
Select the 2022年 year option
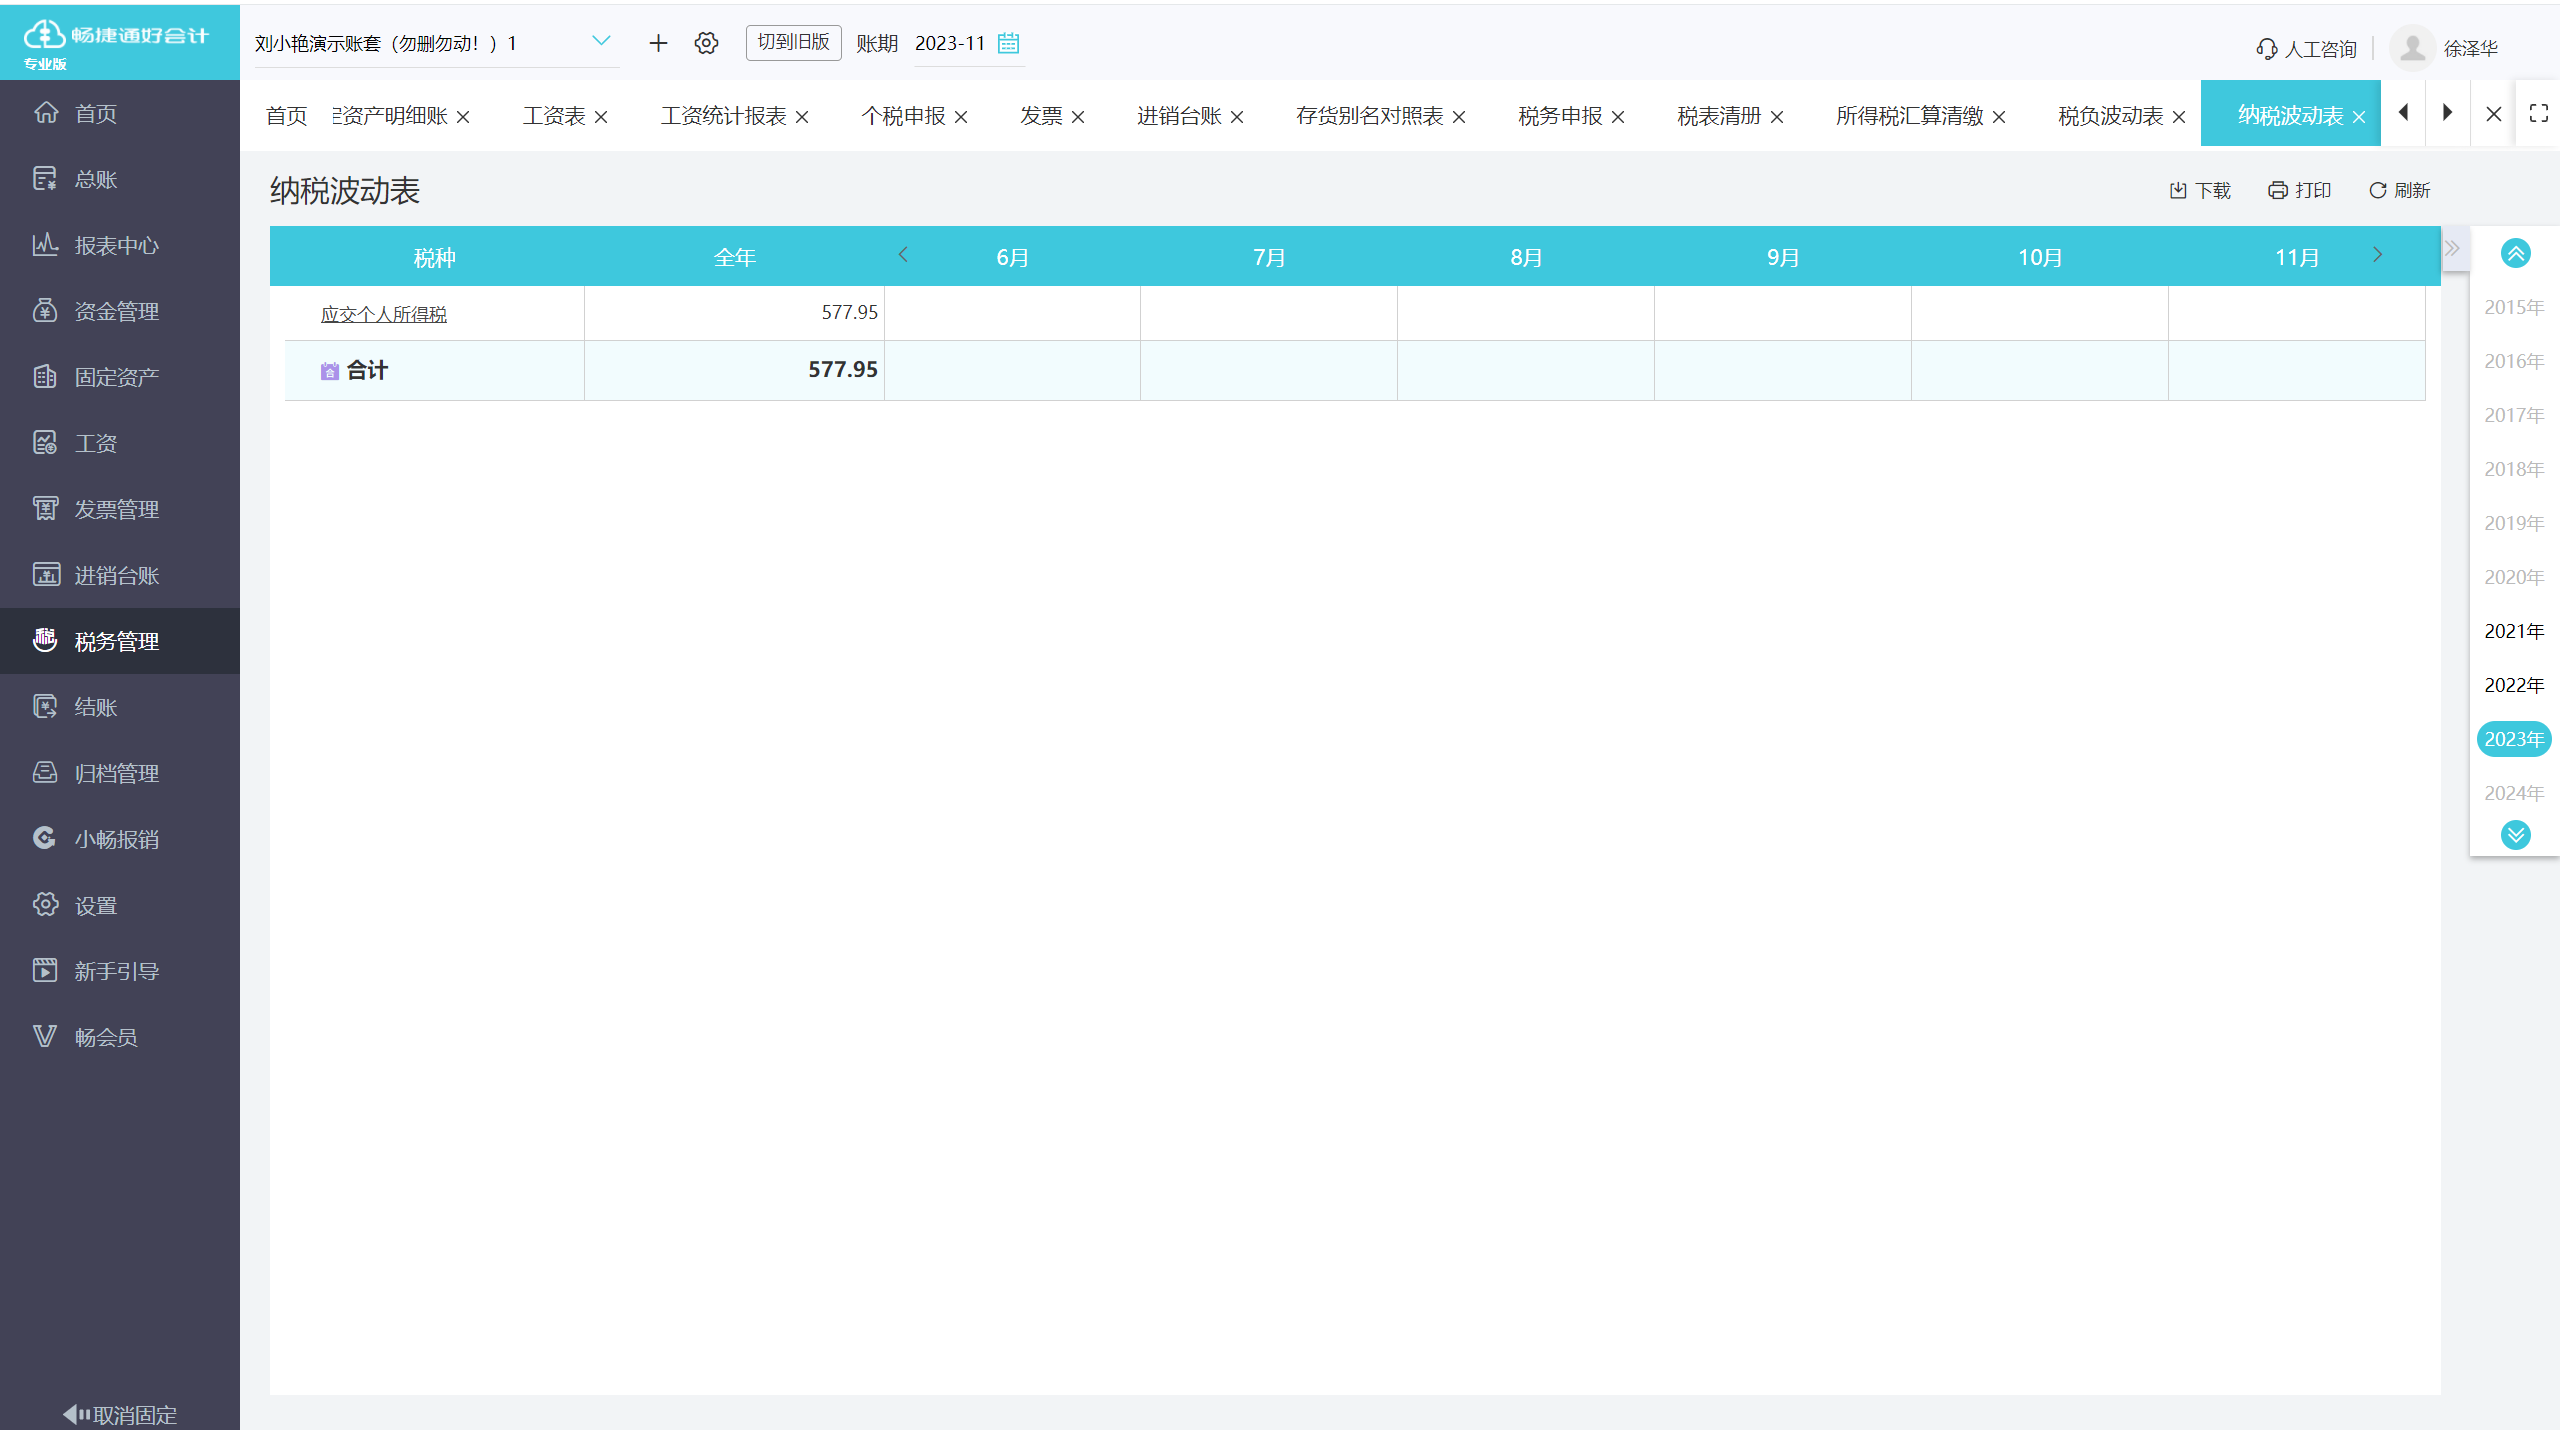[2511, 684]
